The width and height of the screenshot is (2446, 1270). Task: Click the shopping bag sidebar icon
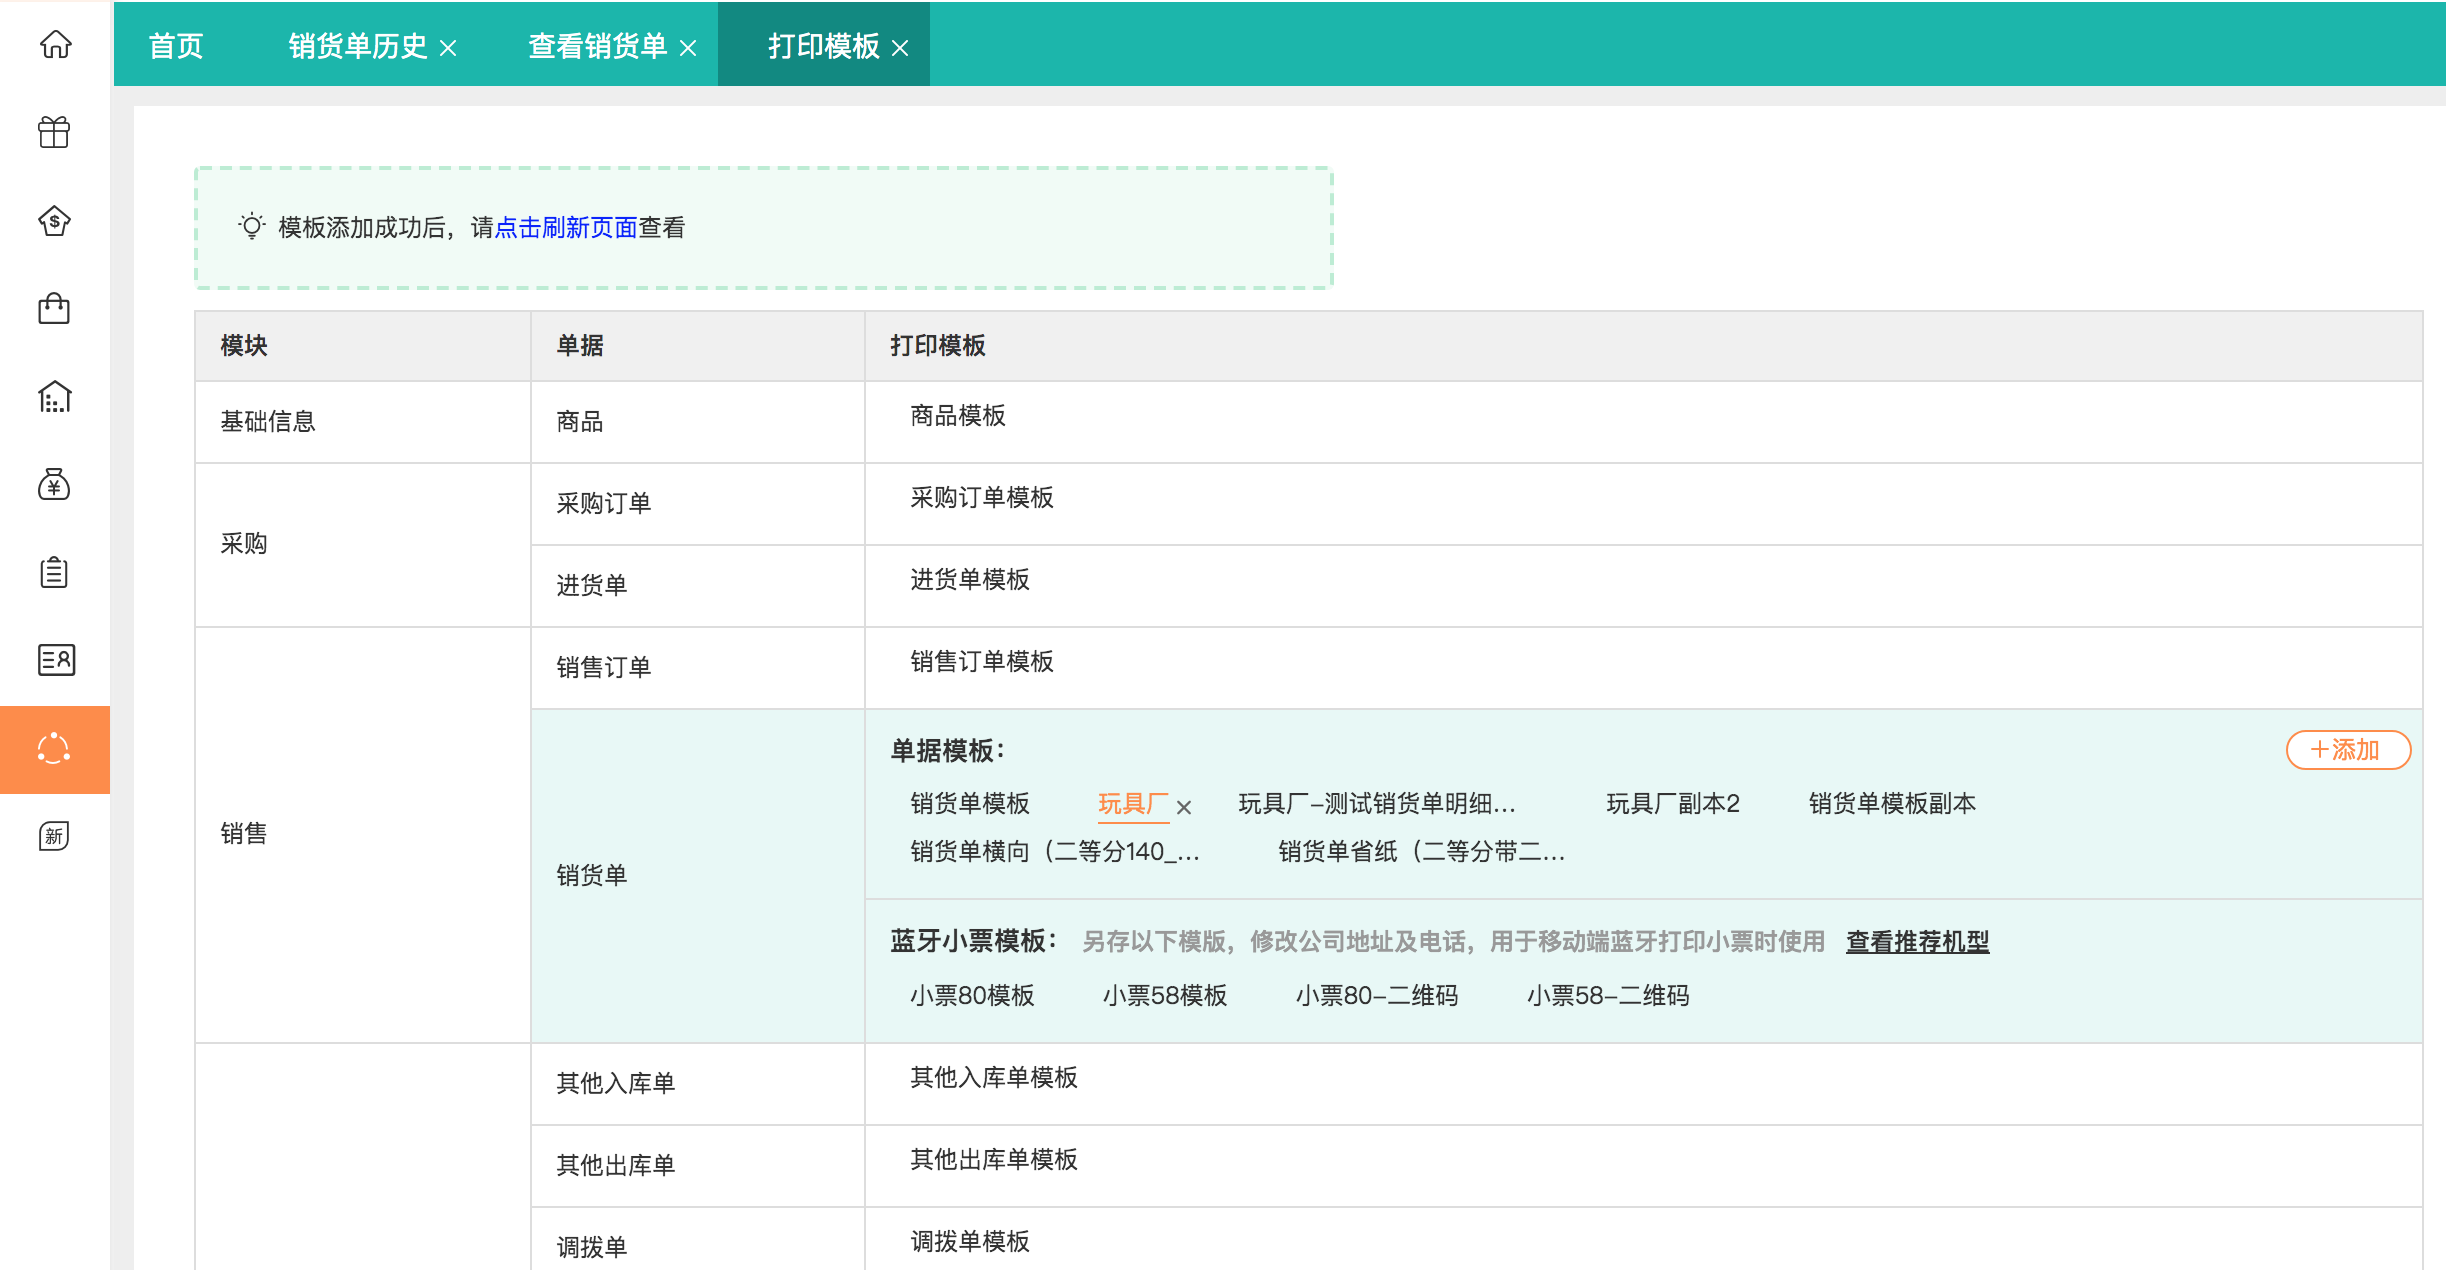(57, 307)
